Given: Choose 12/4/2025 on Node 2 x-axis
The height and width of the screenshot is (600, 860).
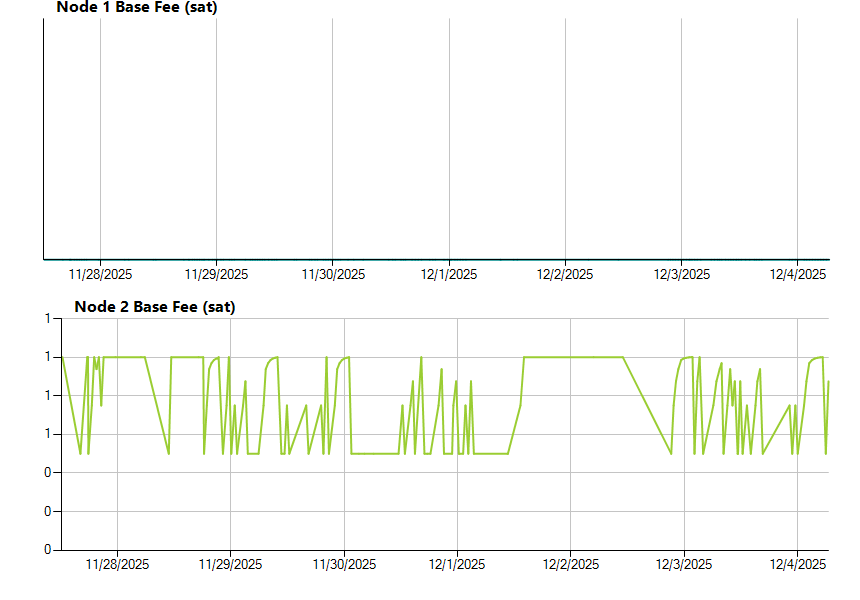Looking at the screenshot, I should pyautogui.click(x=797, y=565).
